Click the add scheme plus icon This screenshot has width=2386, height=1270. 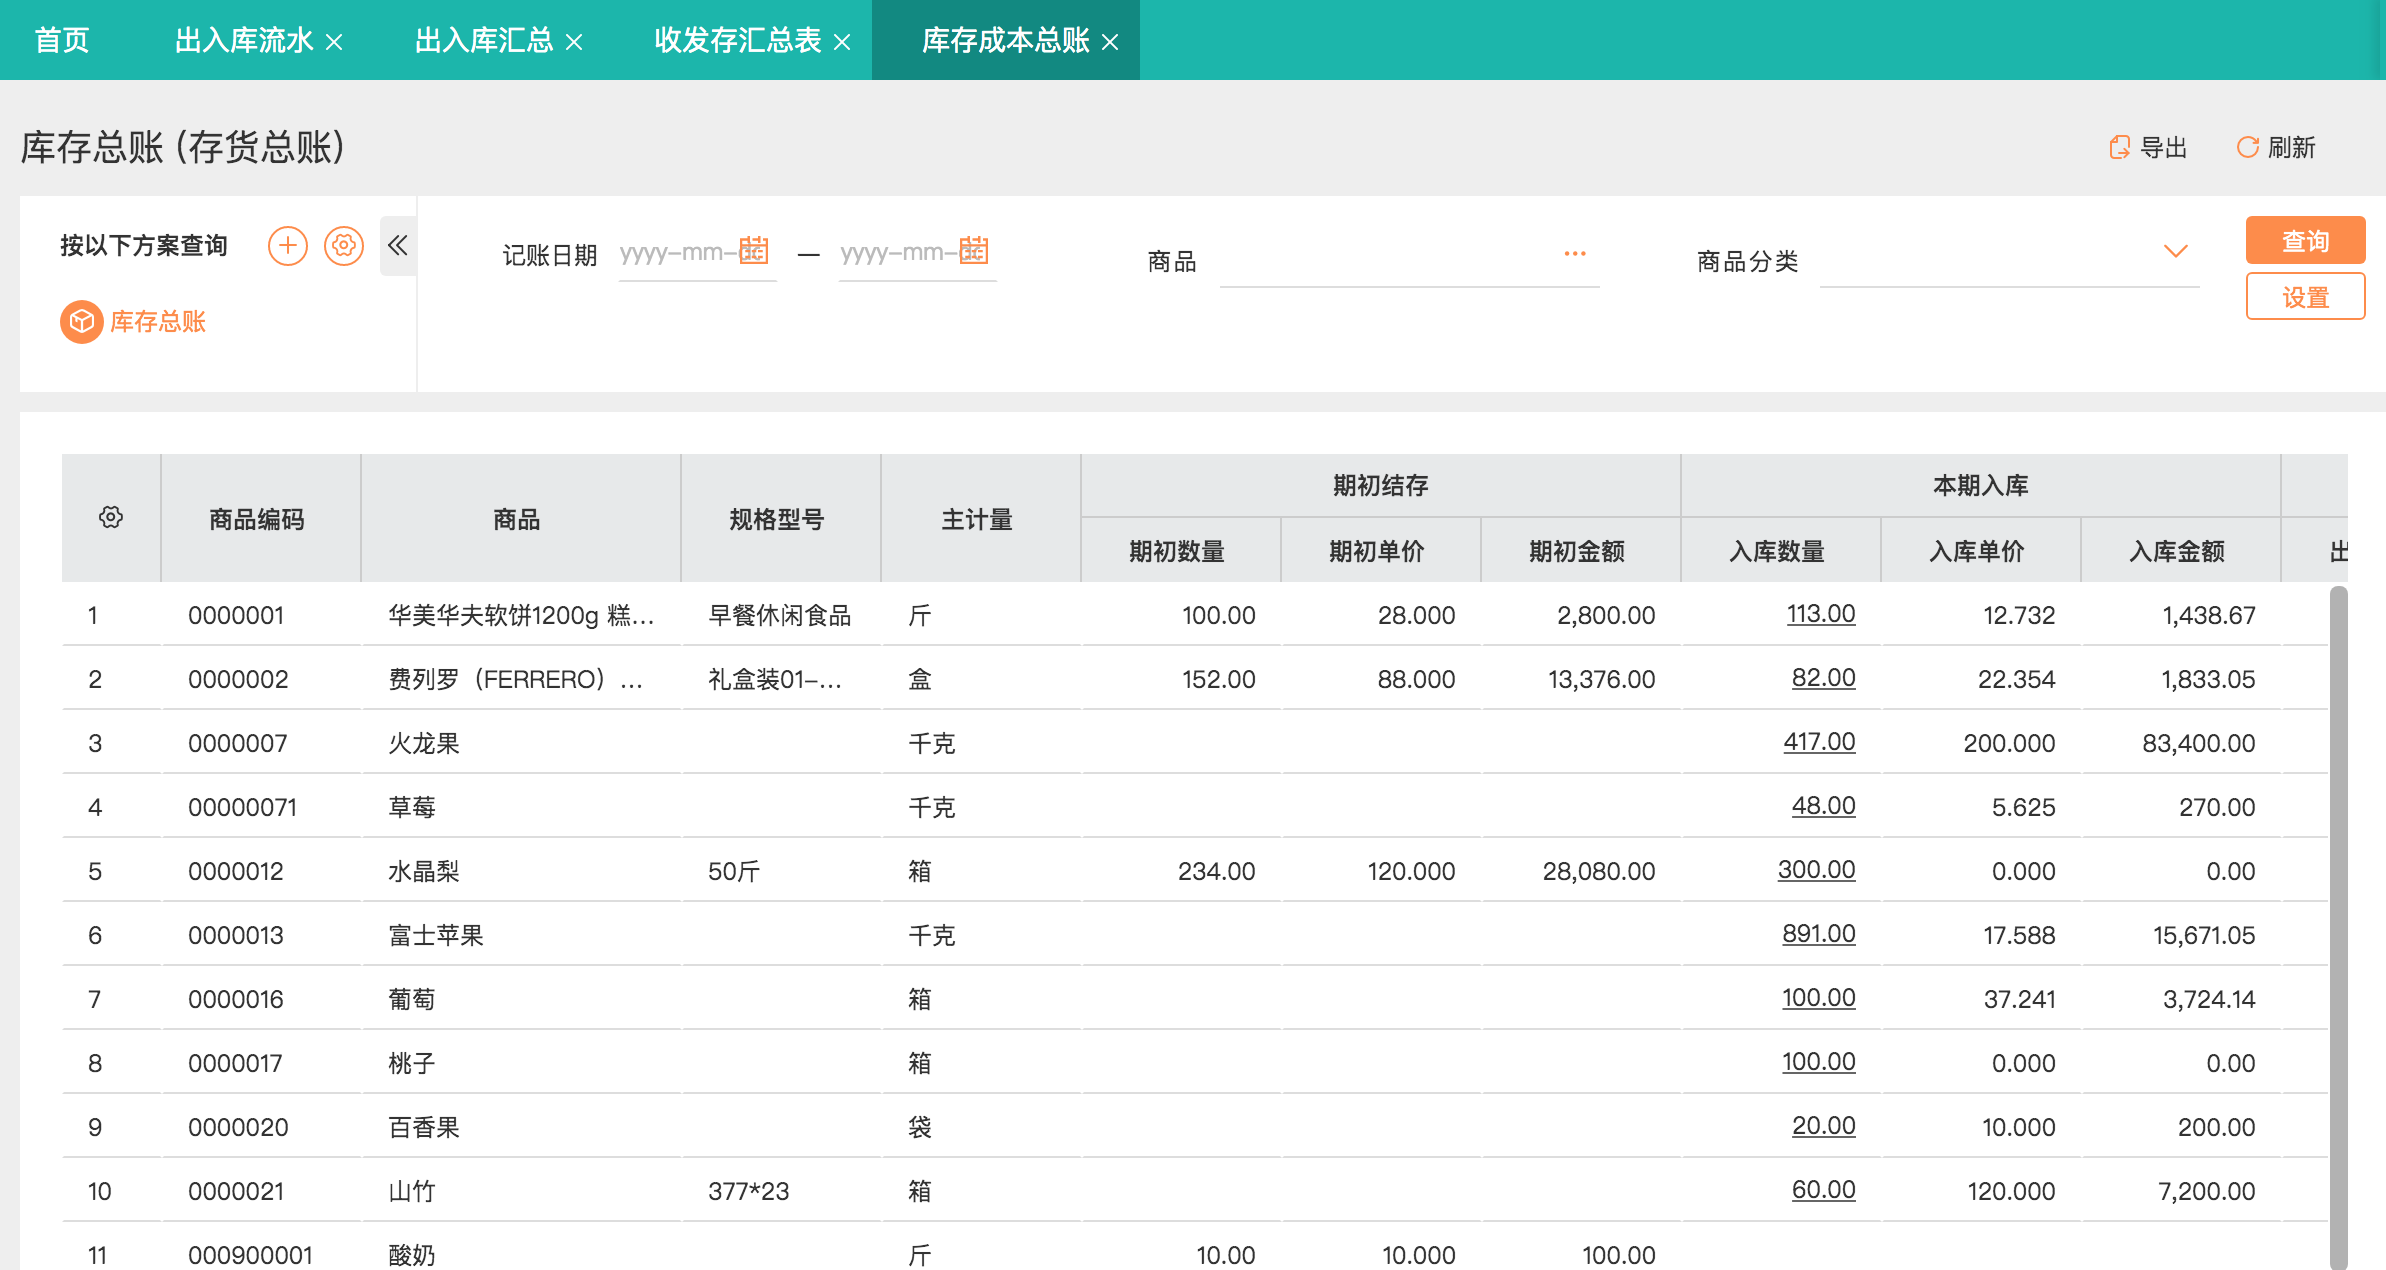289,246
